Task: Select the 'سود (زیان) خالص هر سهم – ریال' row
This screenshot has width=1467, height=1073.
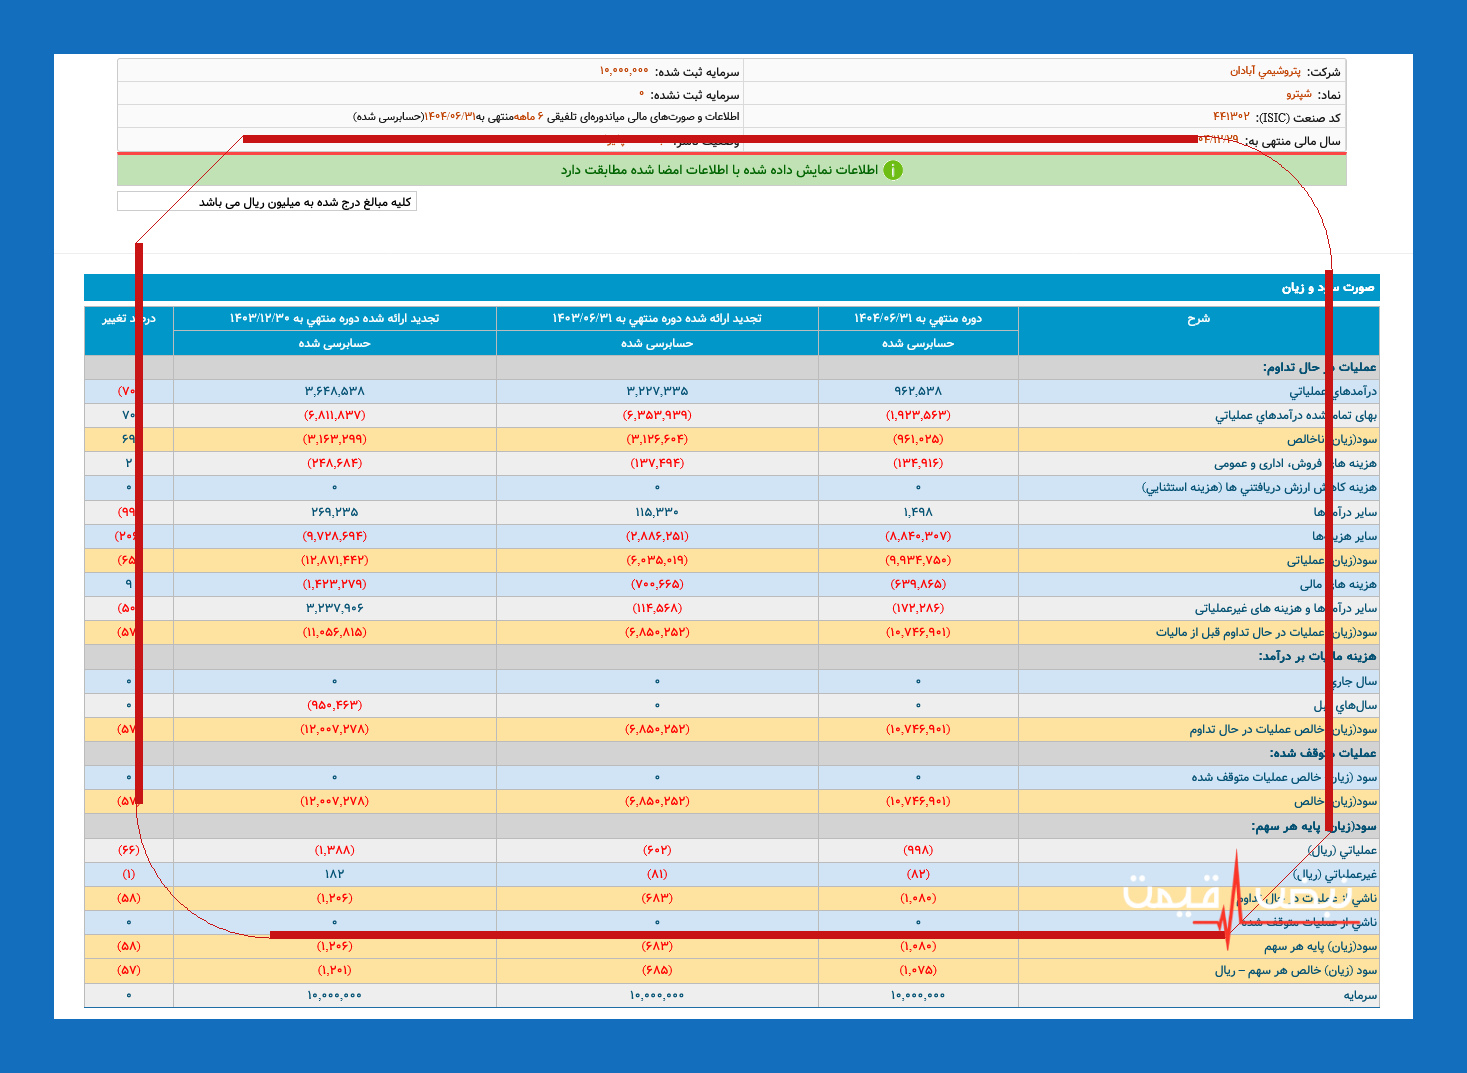Action: coord(1295,971)
